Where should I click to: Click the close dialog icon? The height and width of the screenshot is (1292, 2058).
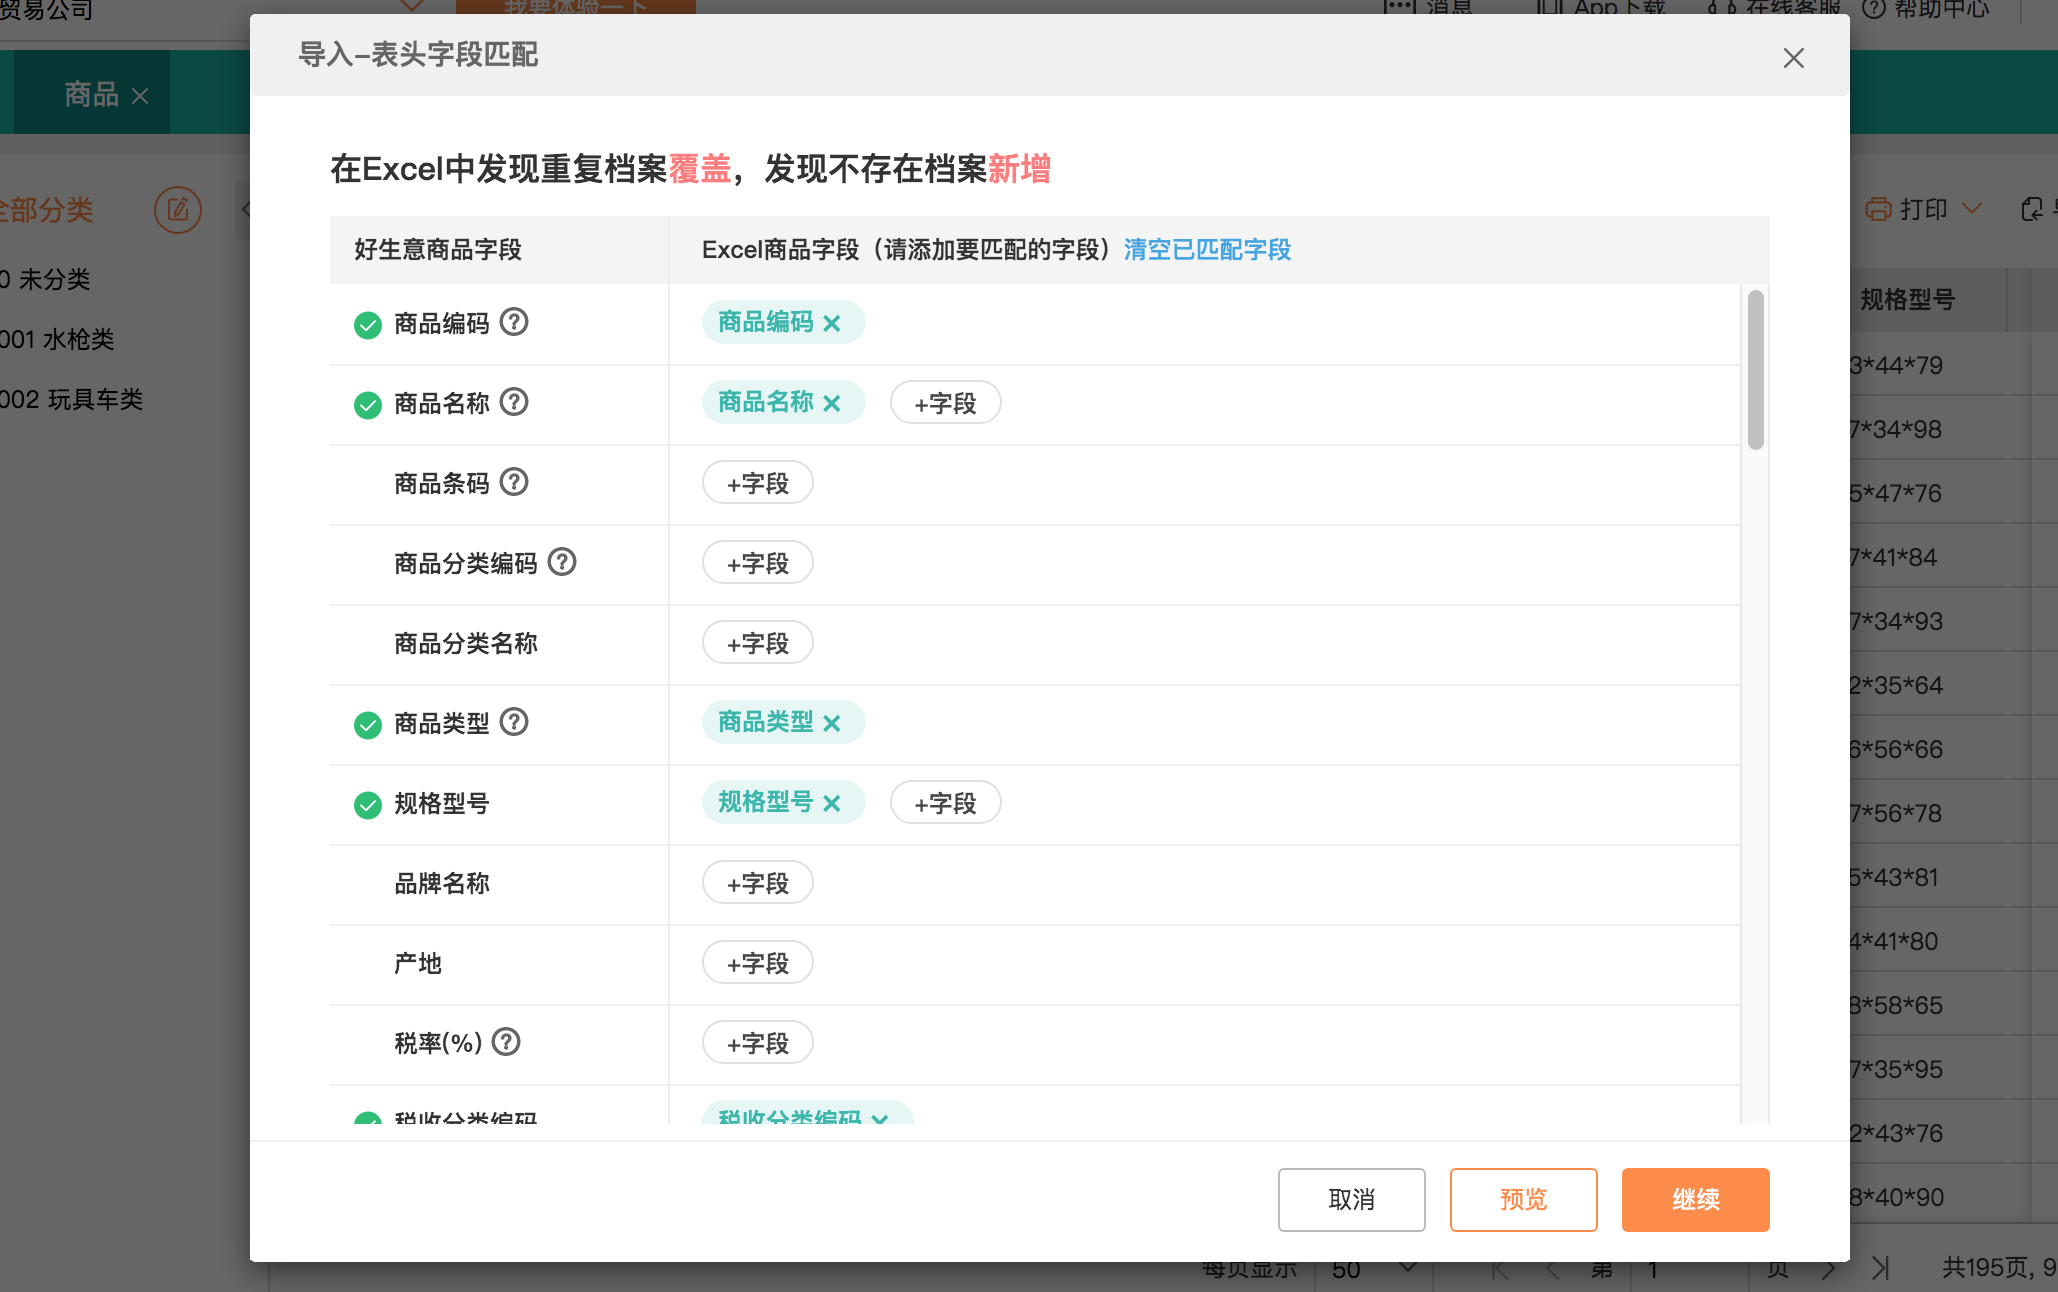[1792, 57]
